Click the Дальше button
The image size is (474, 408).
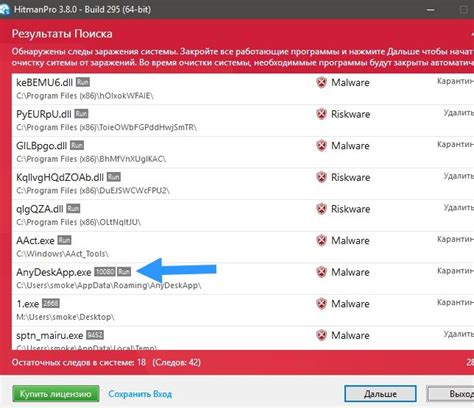[380, 394]
